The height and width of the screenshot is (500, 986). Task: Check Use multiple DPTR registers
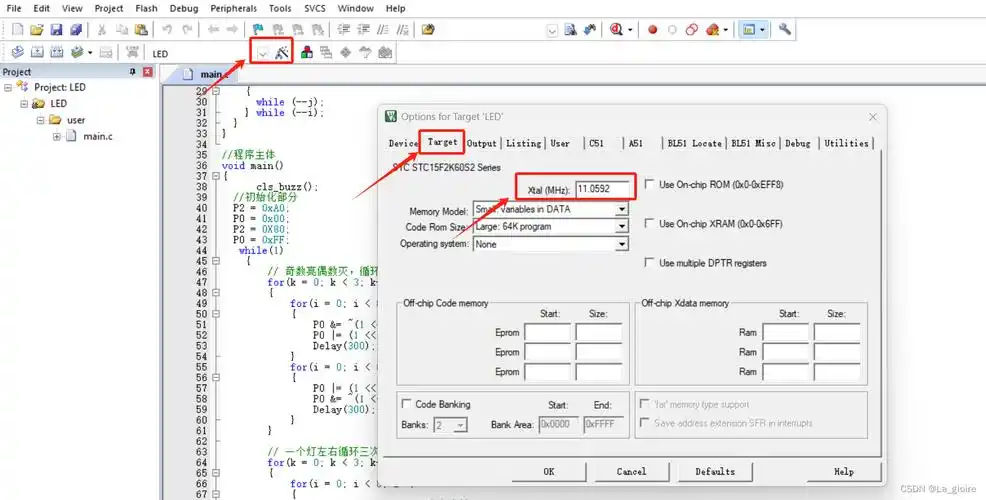652,263
